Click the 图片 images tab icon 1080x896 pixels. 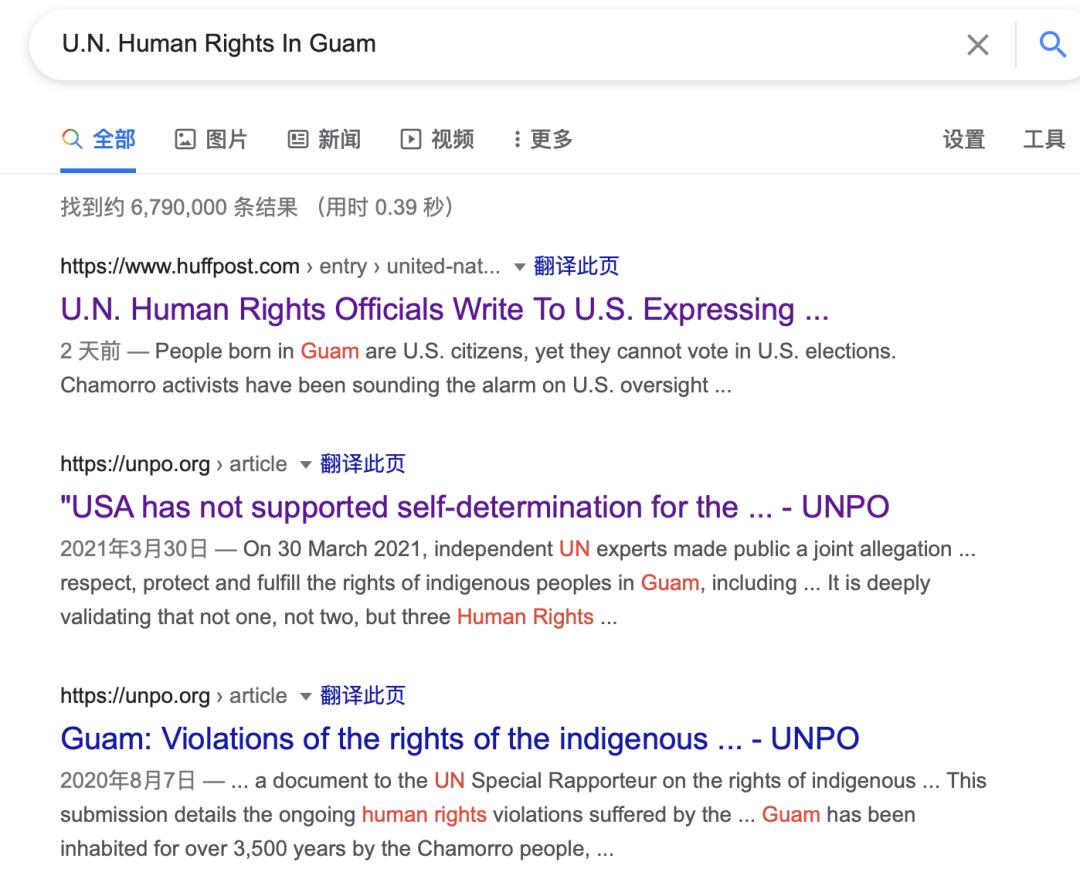[x=185, y=139]
